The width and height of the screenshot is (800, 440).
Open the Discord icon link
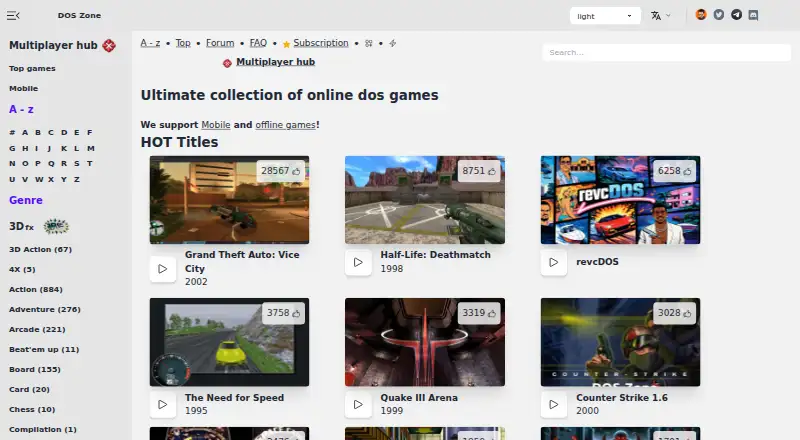click(753, 15)
